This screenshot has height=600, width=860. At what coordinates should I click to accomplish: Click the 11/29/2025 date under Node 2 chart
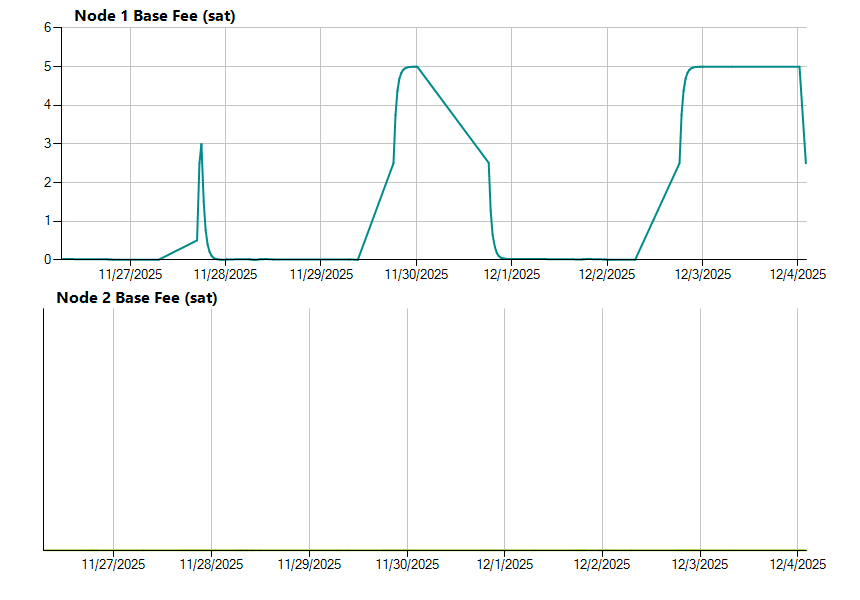point(309,565)
